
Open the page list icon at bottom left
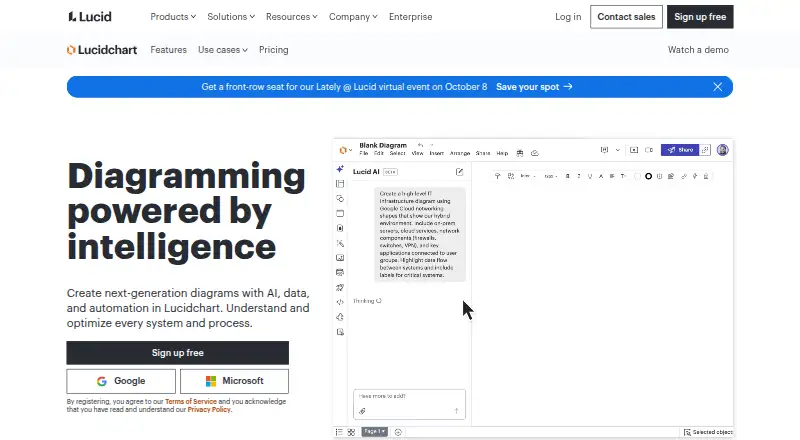[339, 432]
